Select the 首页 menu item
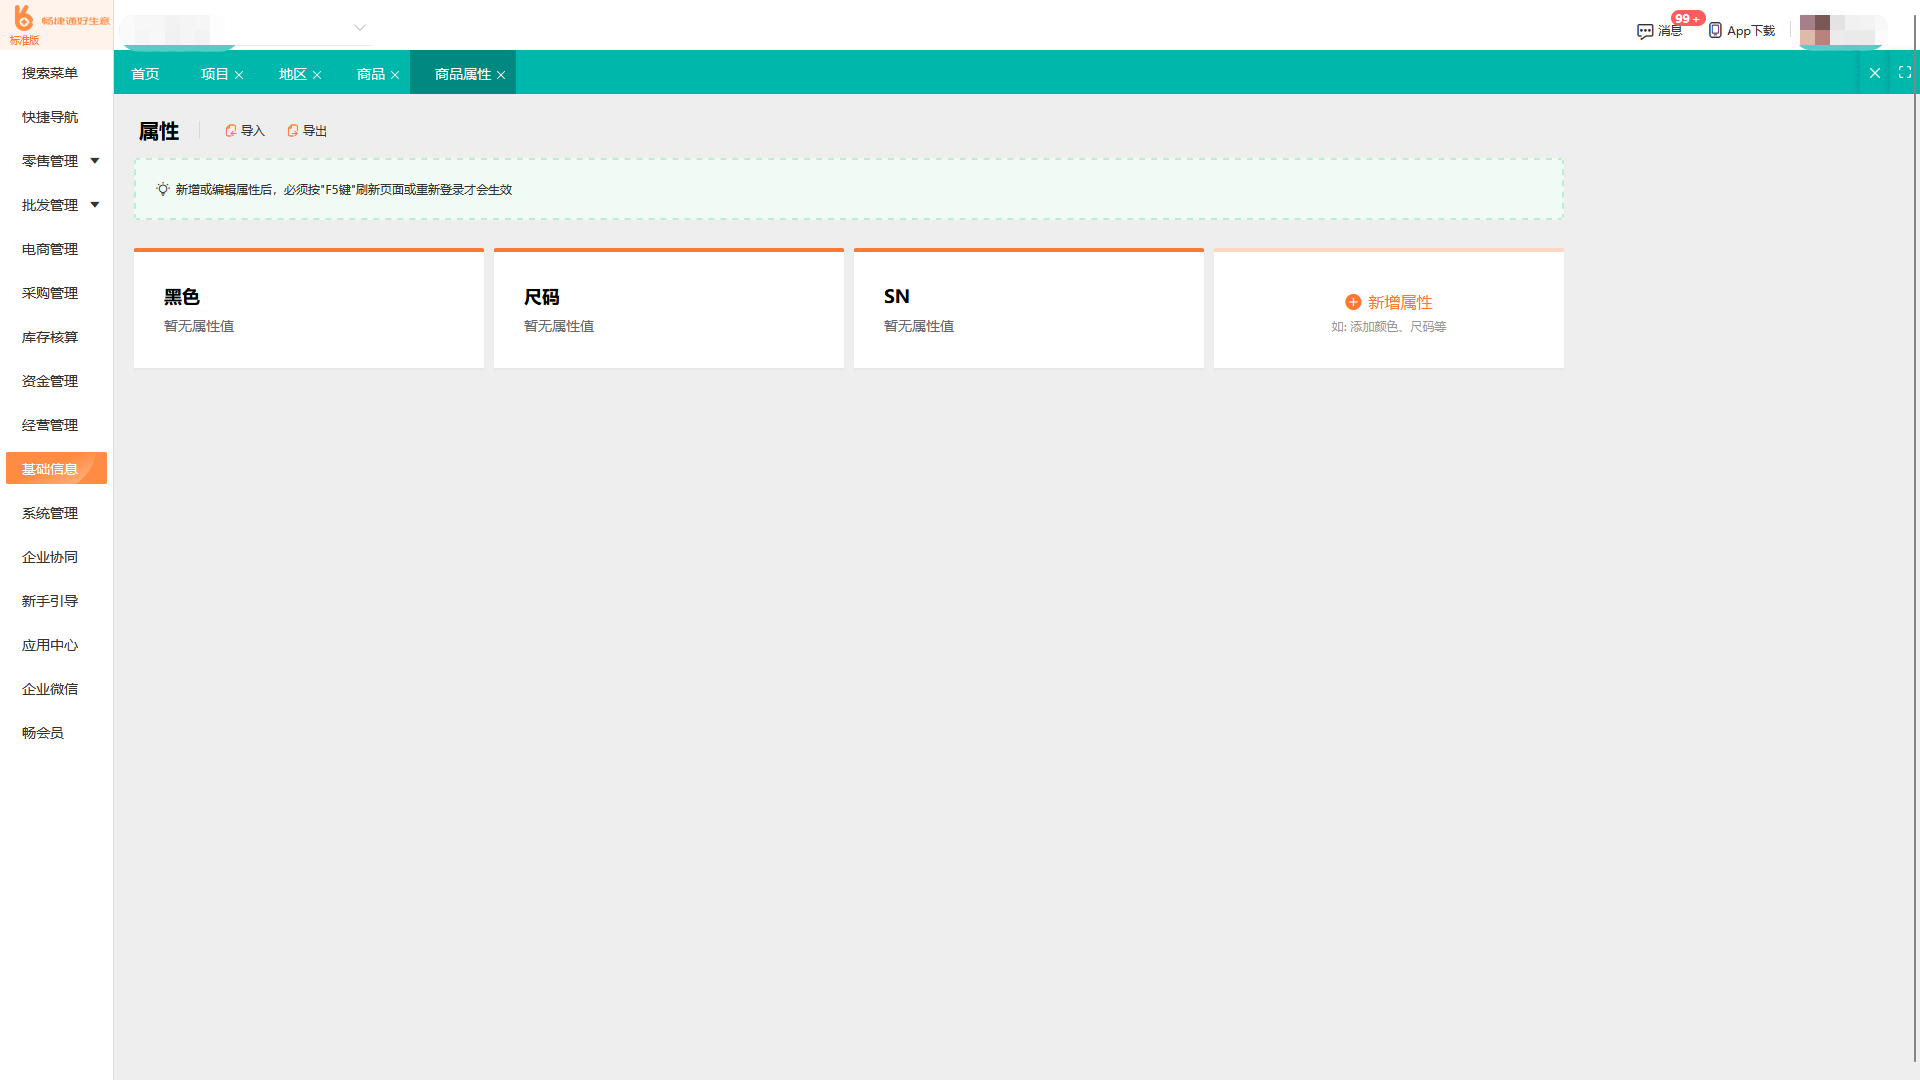 click(x=145, y=73)
